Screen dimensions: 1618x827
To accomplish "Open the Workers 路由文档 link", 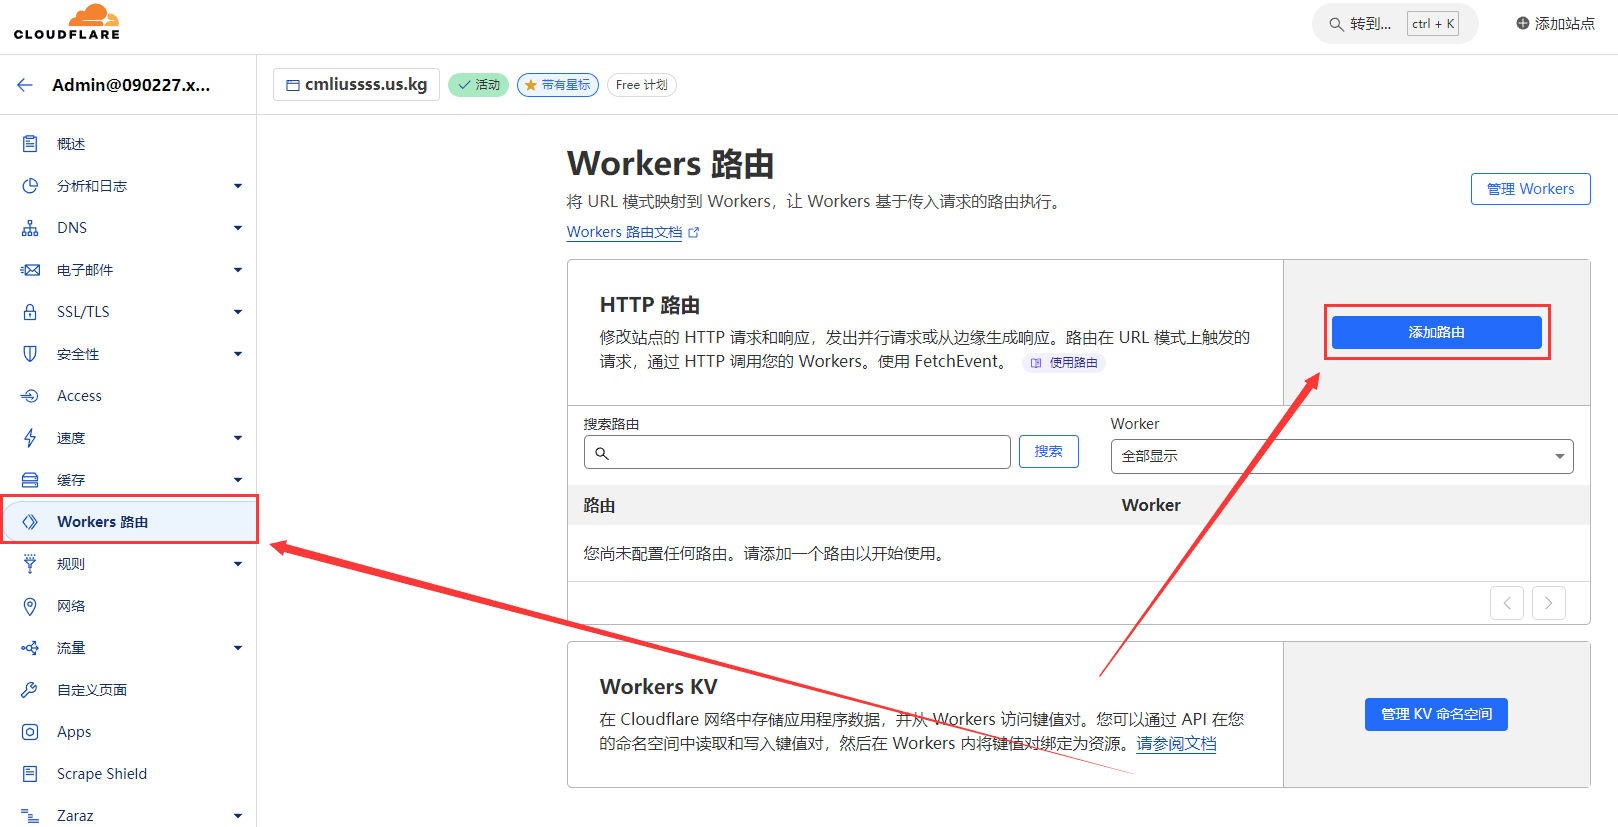I will tap(624, 232).
